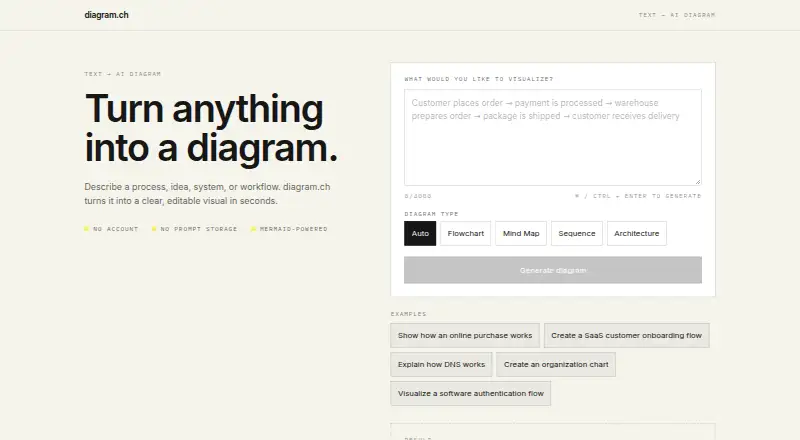800x440 pixels.
Task: Click the 'WHAT WOULD YOU LIKE TO VISUALIZE?' label
Action: 479,79
